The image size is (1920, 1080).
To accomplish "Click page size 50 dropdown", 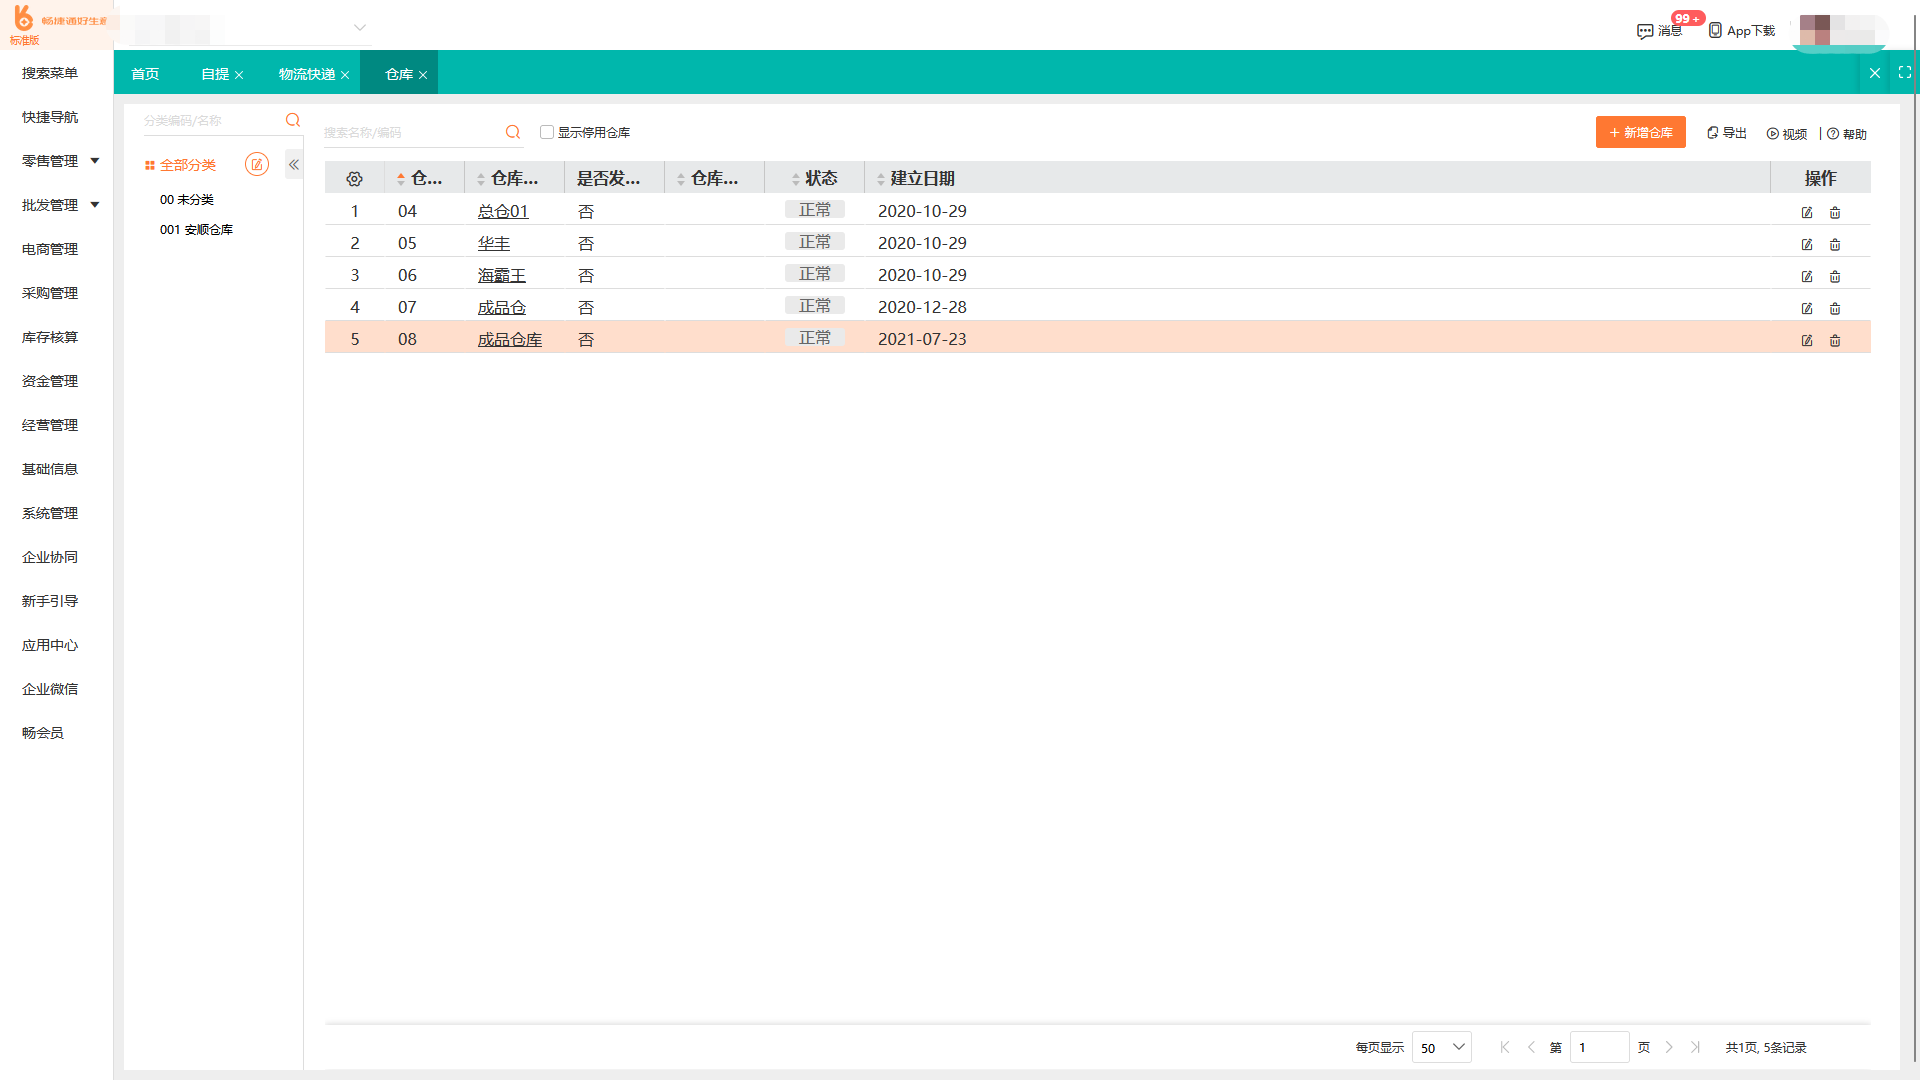I will click(1439, 1047).
